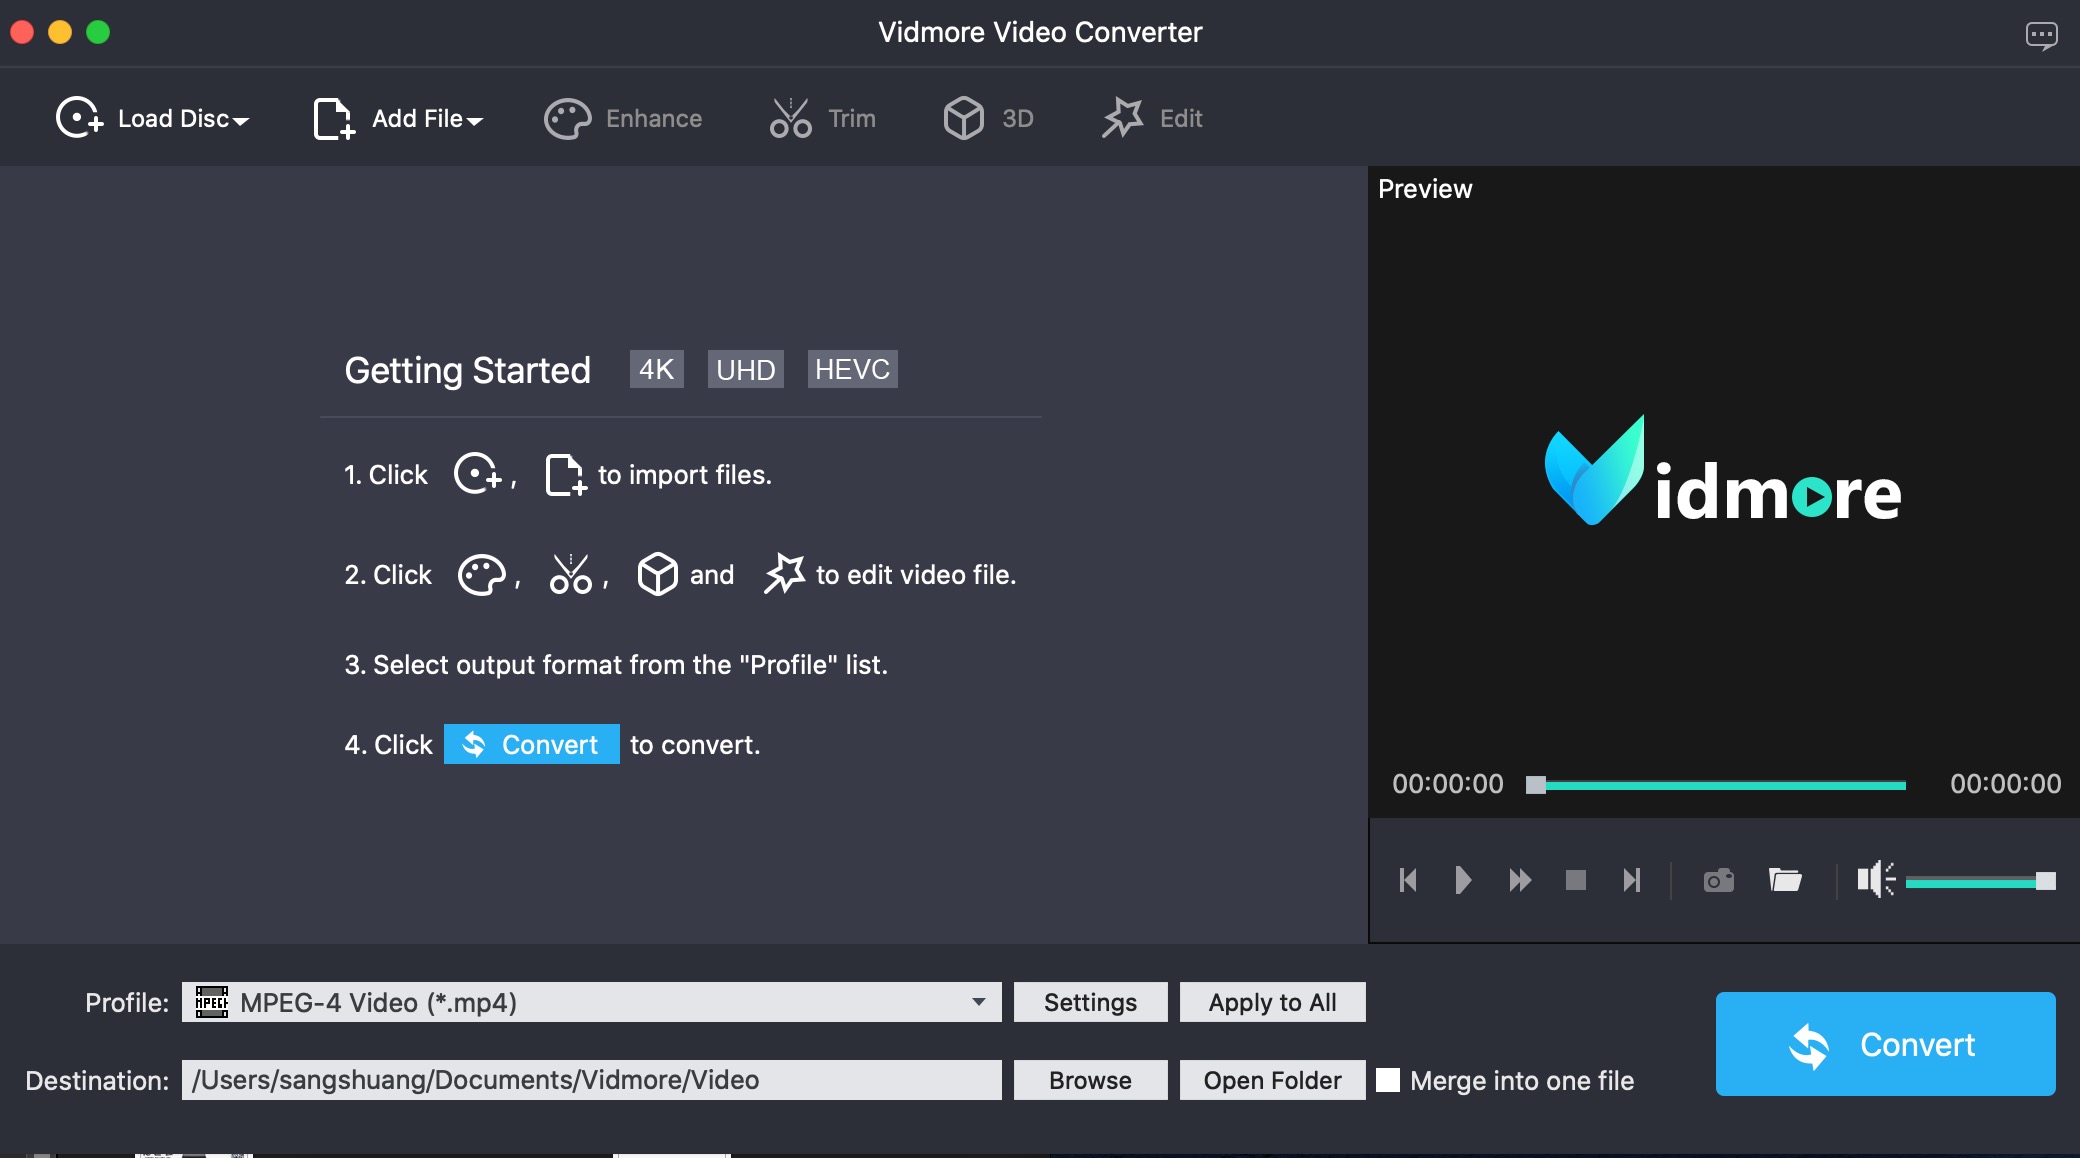Click the HEVC label tag
This screenshot has height=1158, width=2080.
point(851,369)
